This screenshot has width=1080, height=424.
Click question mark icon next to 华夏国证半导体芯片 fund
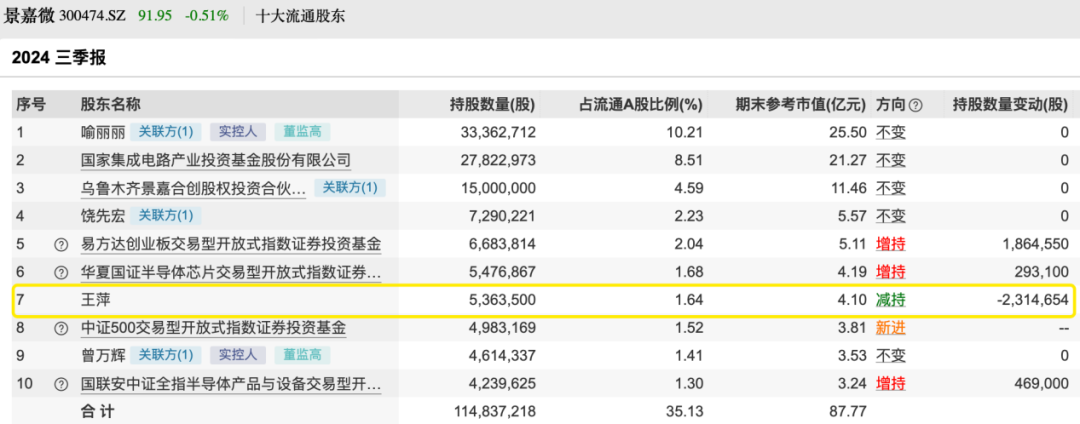pyautogui.click(x=61, y=271)
